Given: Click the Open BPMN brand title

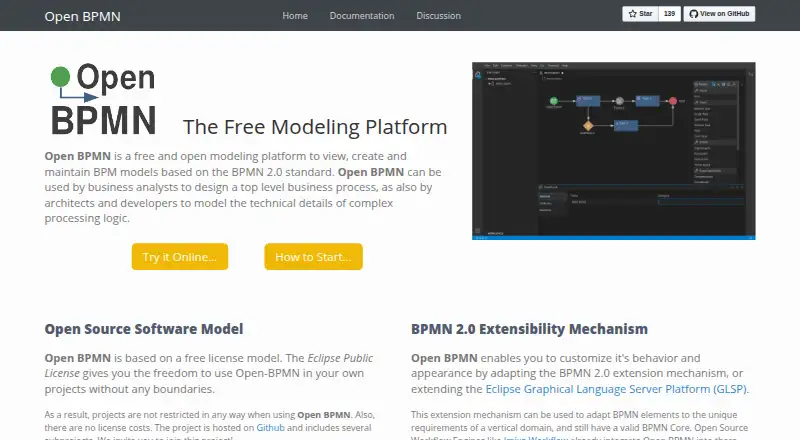Looking at the screenshot, I should click(x=83, y=16).
